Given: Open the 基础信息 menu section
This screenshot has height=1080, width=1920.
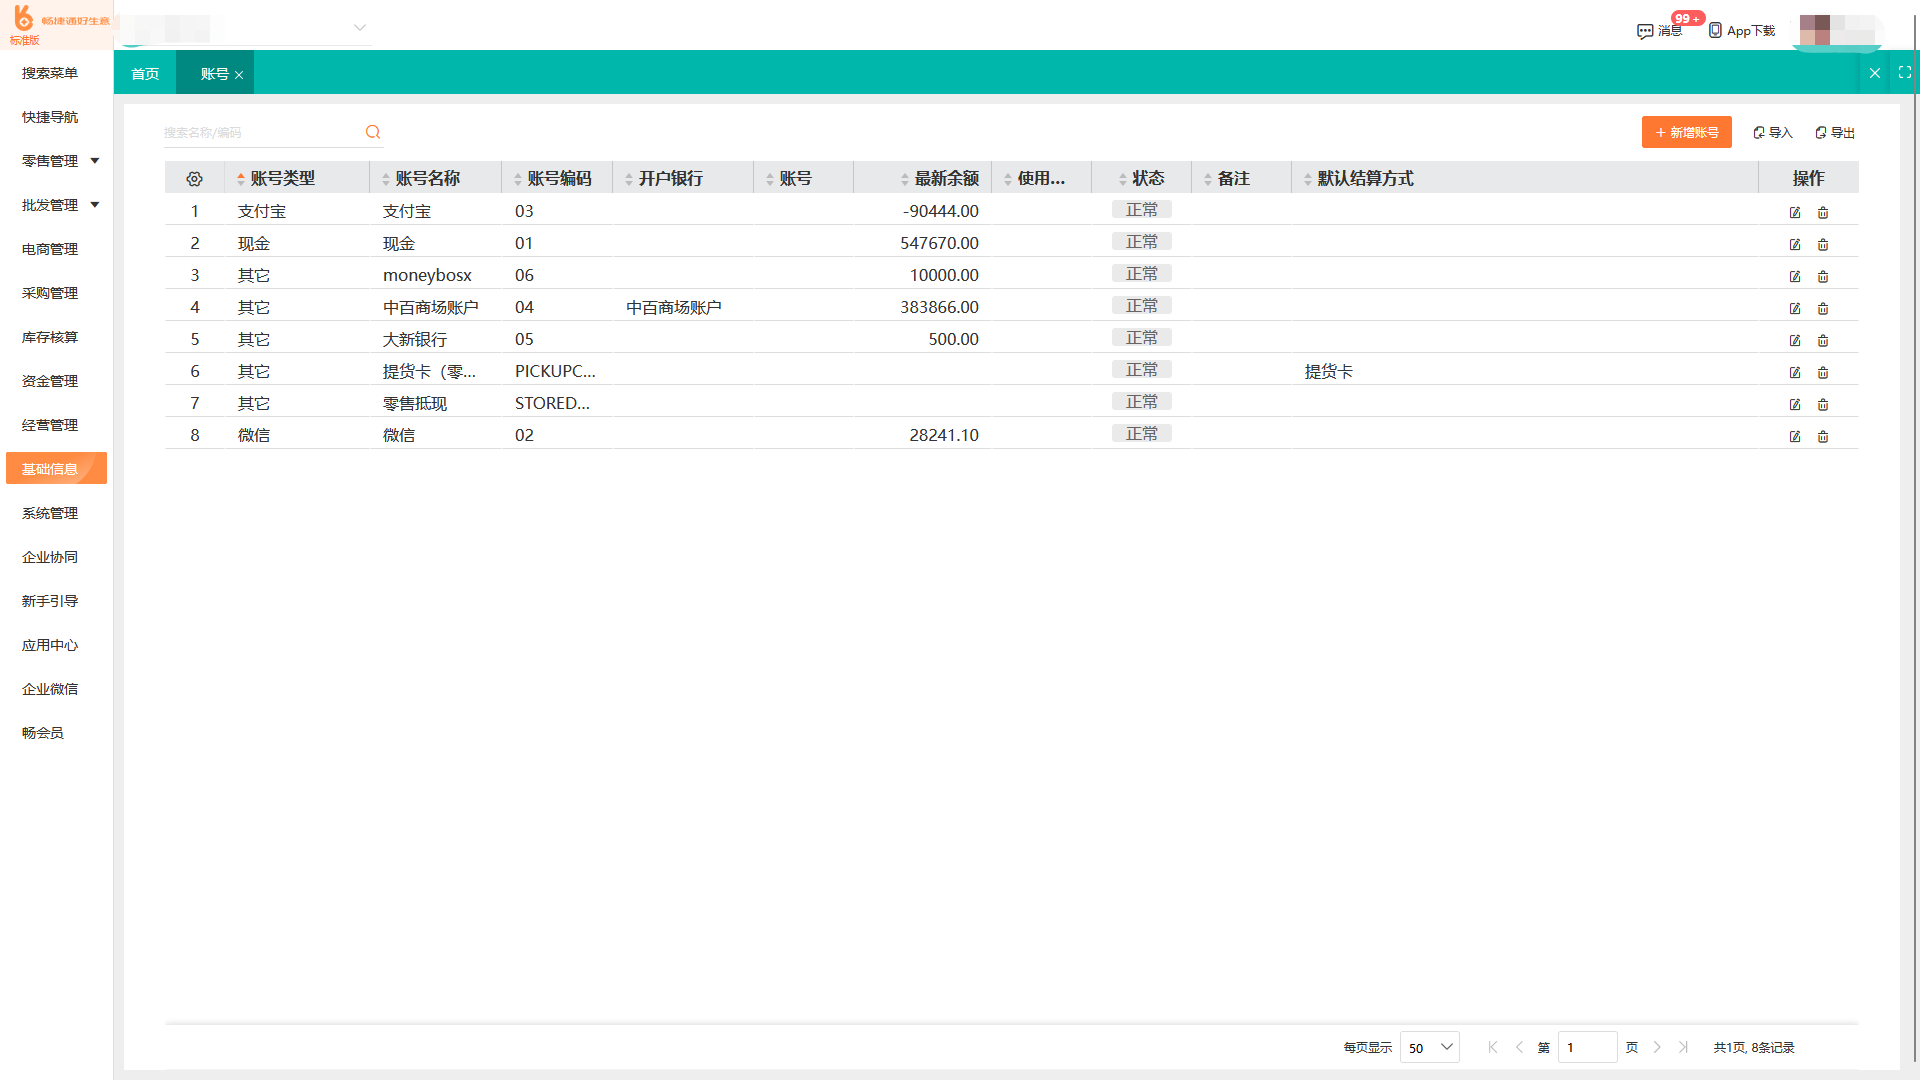Looking at the screenshot, I should tap(54, 468).
